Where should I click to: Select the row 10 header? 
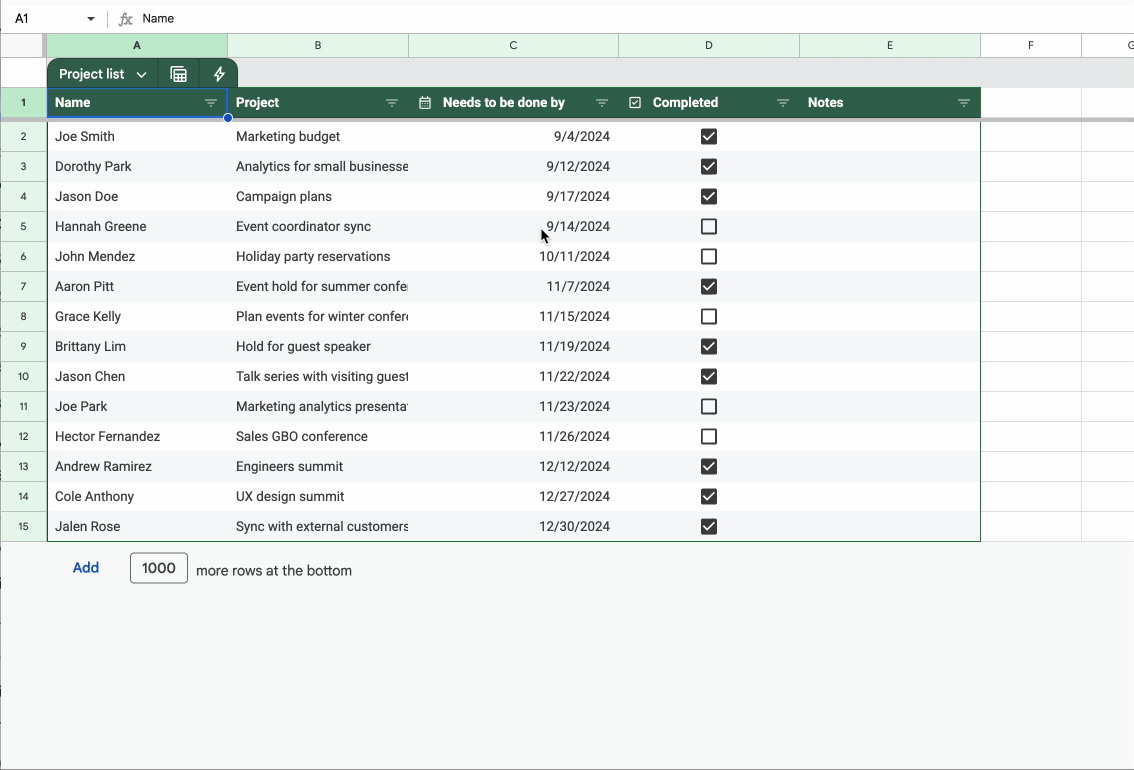23,376
